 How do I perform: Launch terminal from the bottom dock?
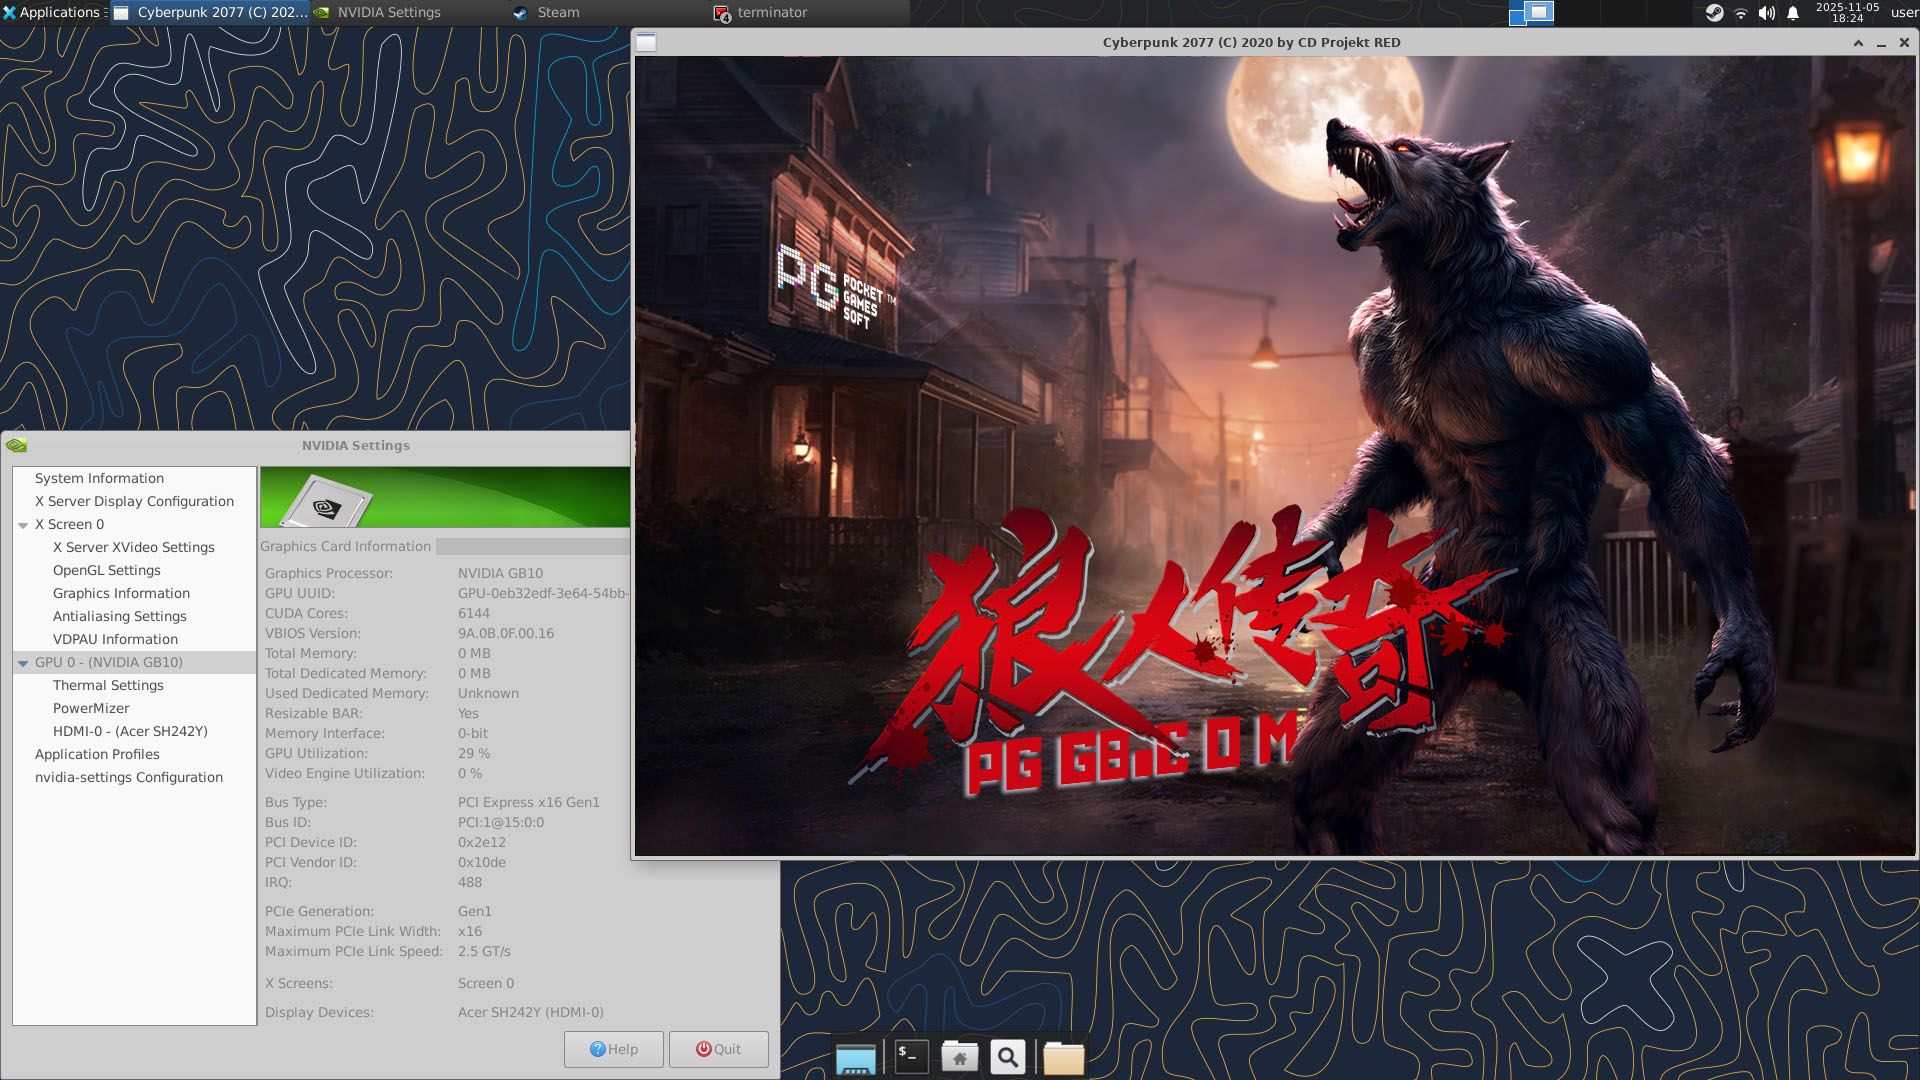tap(910, 1056)
